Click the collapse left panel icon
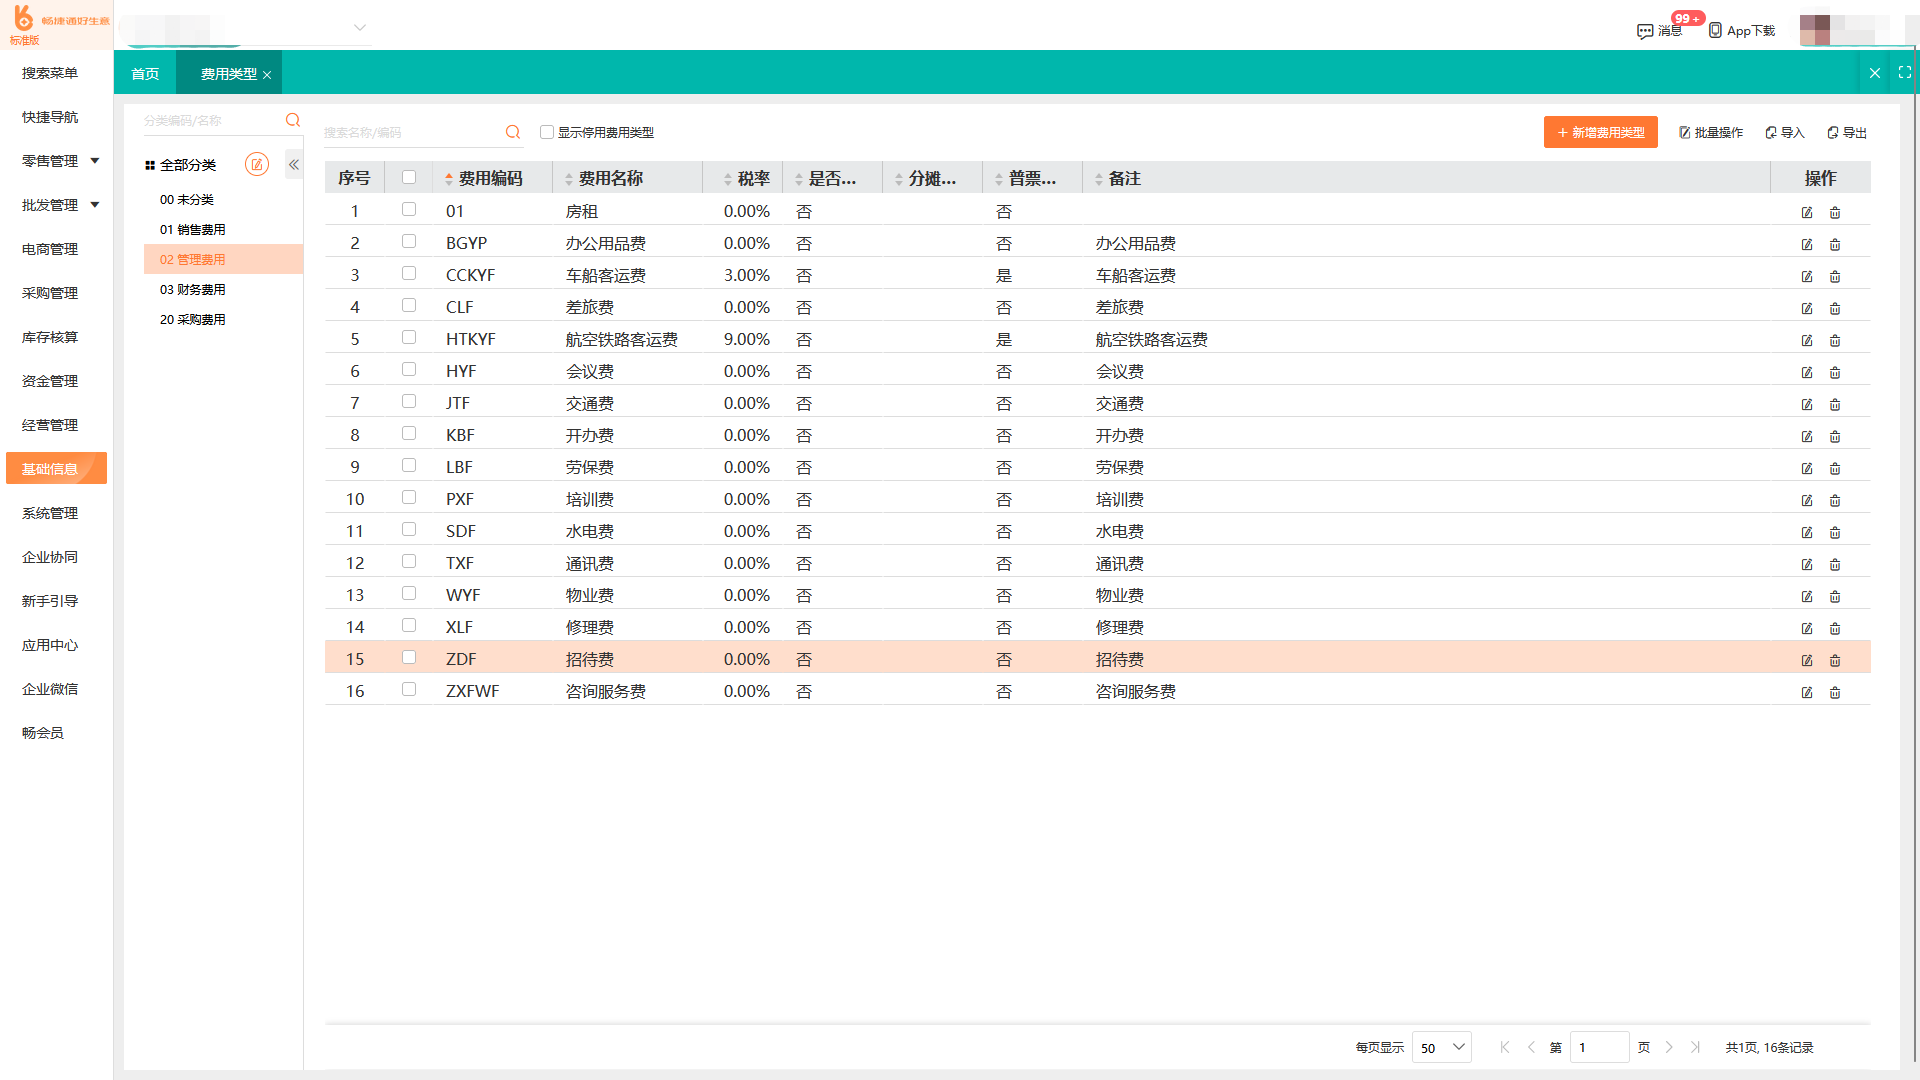This screenshot has height=1080, width=1920. point(293,164)
